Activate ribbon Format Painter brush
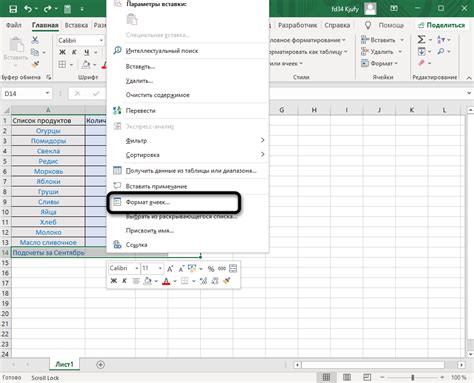Screen dimensions: 474x383 (x=35, y=64)
